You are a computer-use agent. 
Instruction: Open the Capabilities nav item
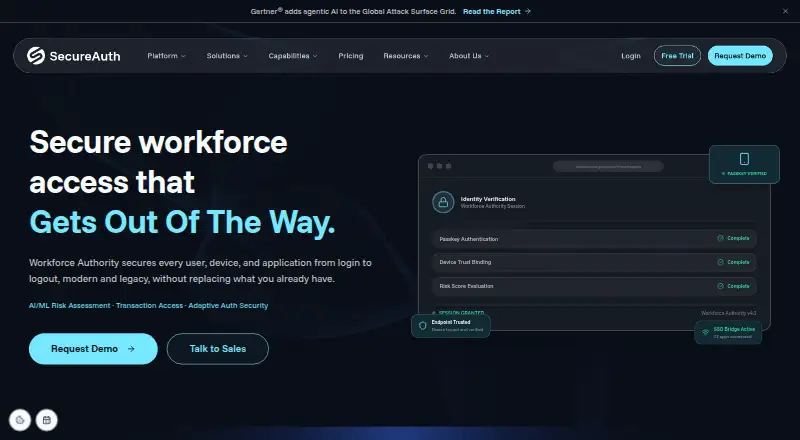[x=289, y=56]
